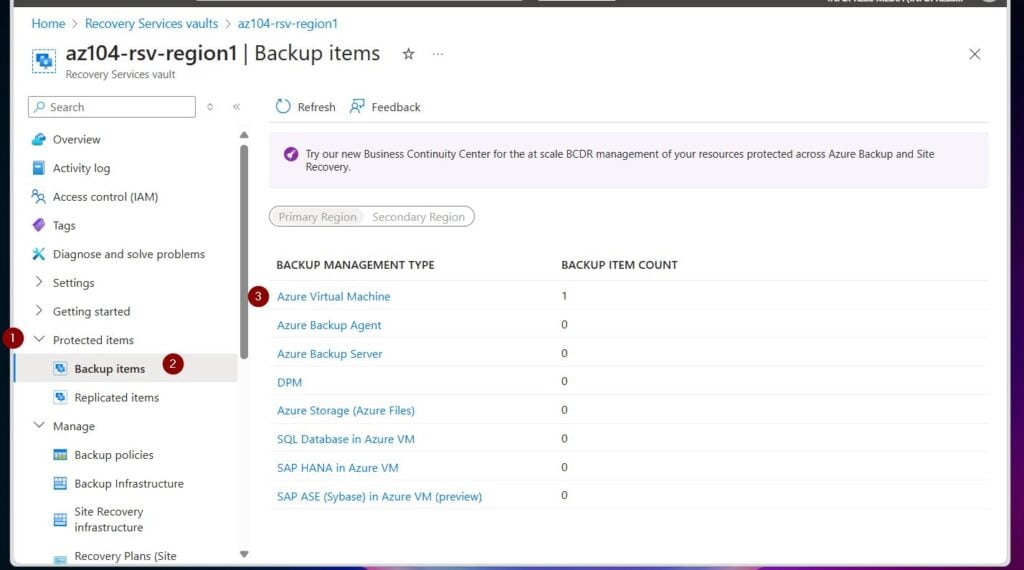Click the Overview cloud icon
This screenshot has height=570, width=1024.
[39, 139]
